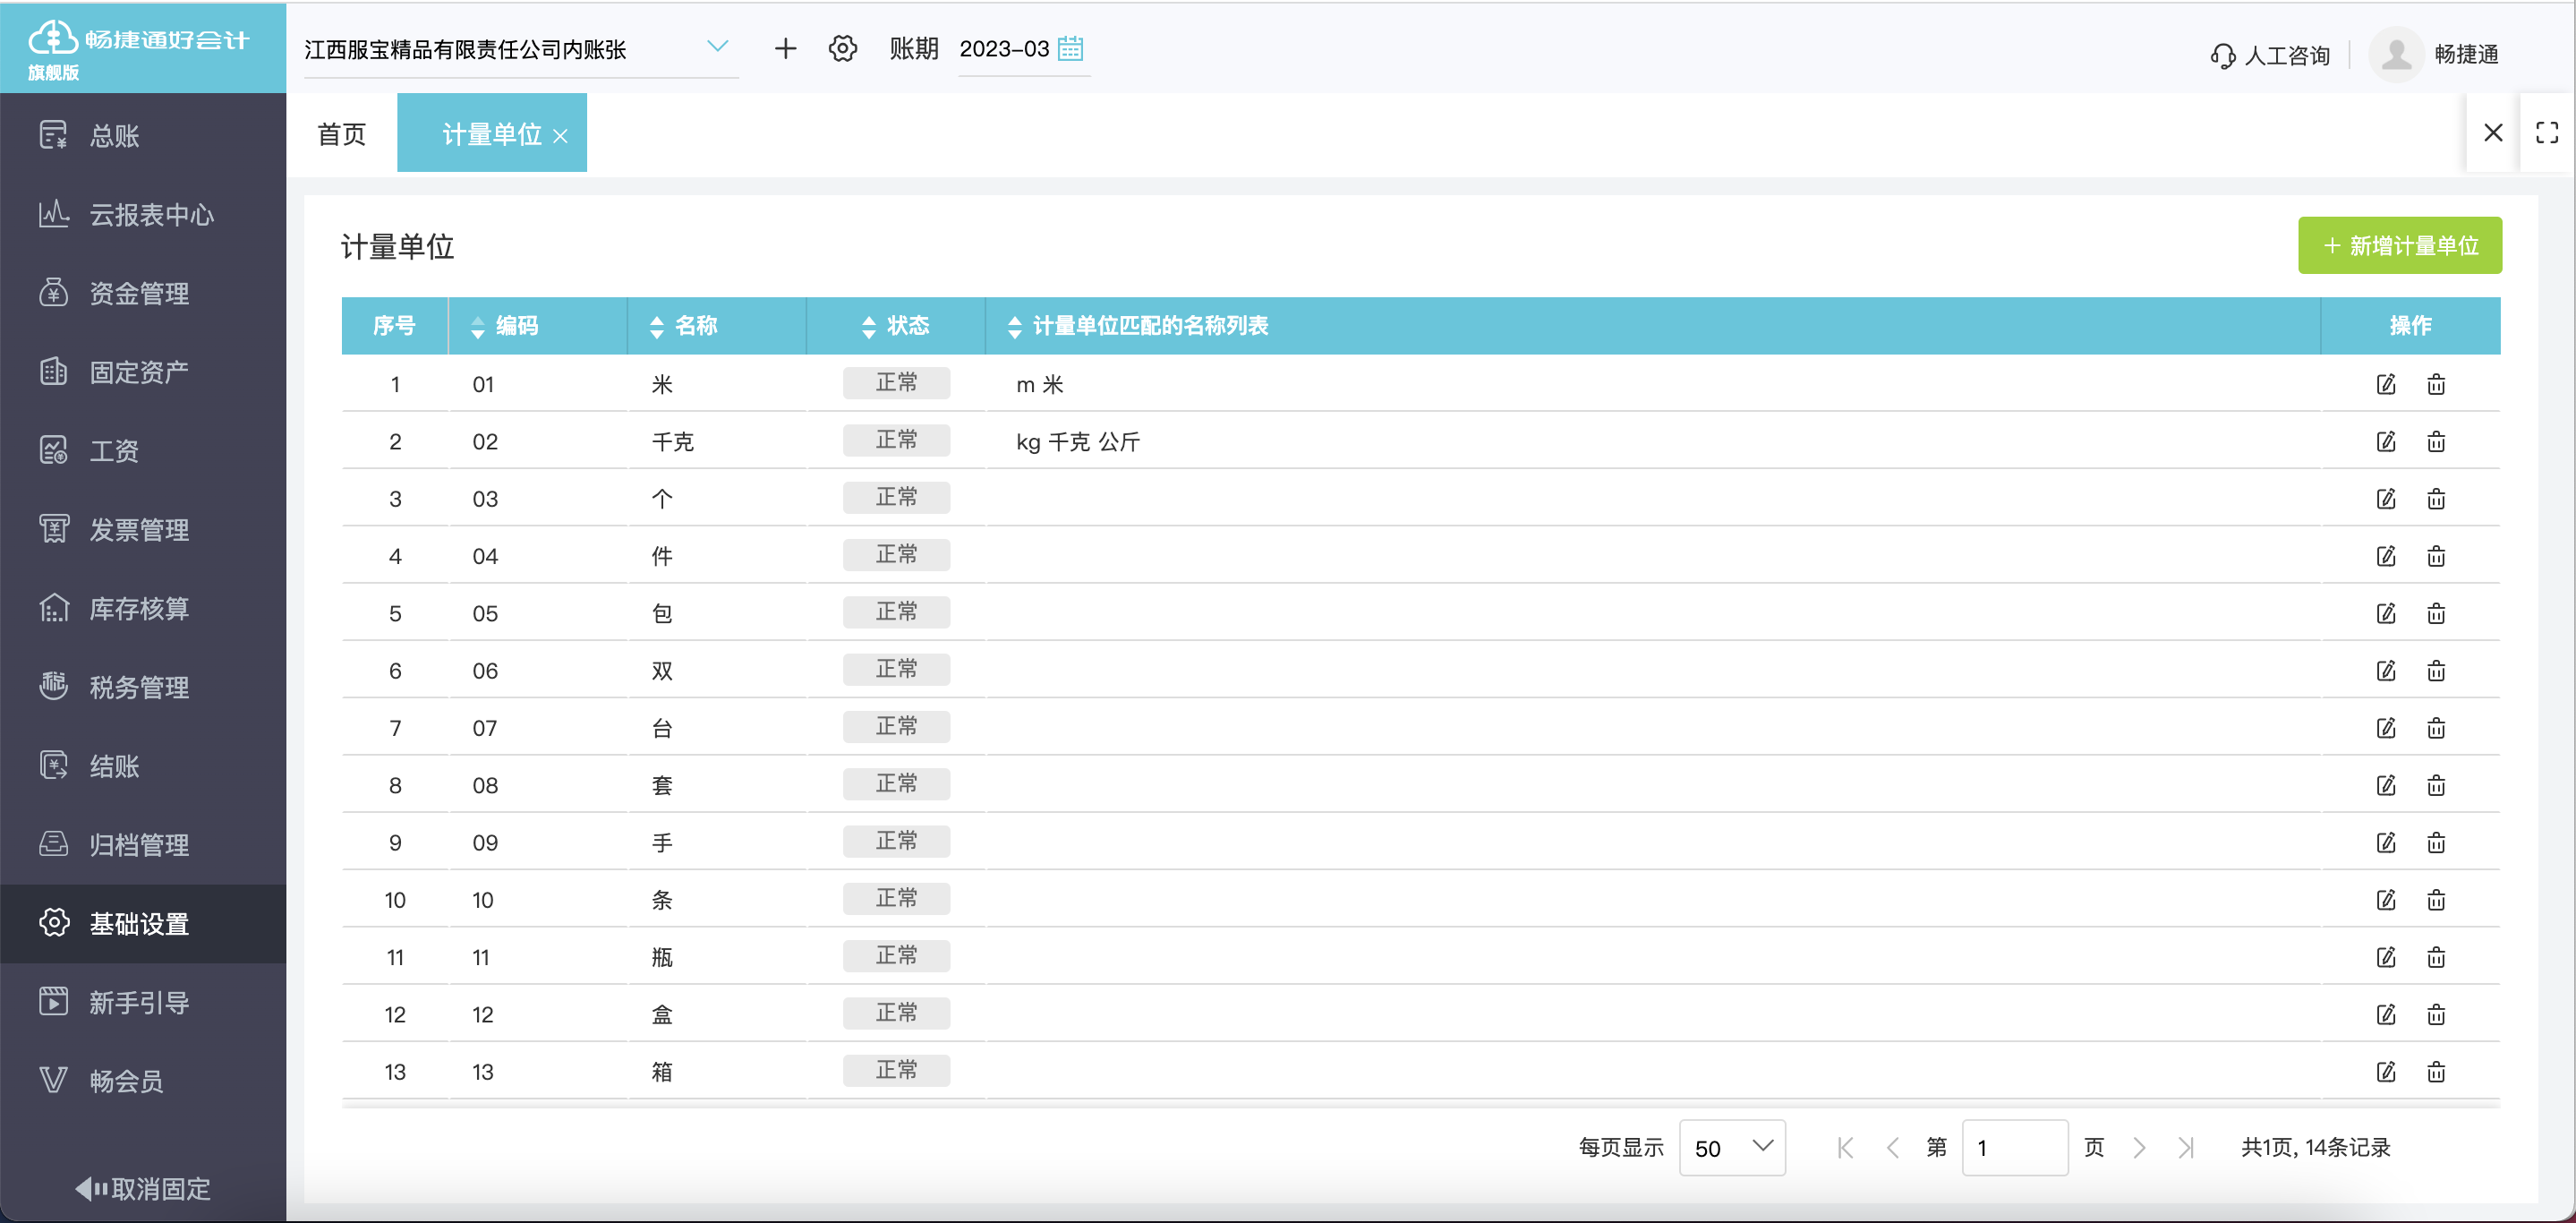Click the delete icon for 千克 row

2436,440
